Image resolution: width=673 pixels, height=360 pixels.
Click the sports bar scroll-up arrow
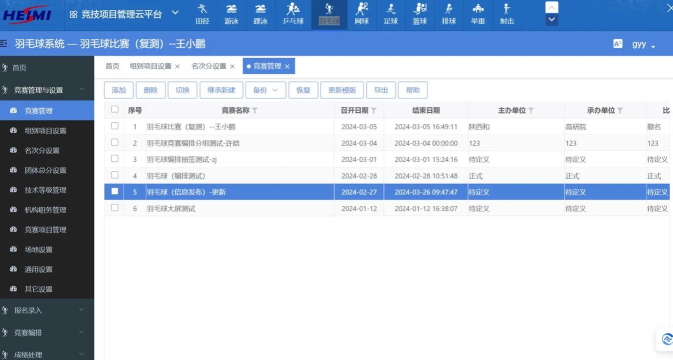click(x=552, y=8)
